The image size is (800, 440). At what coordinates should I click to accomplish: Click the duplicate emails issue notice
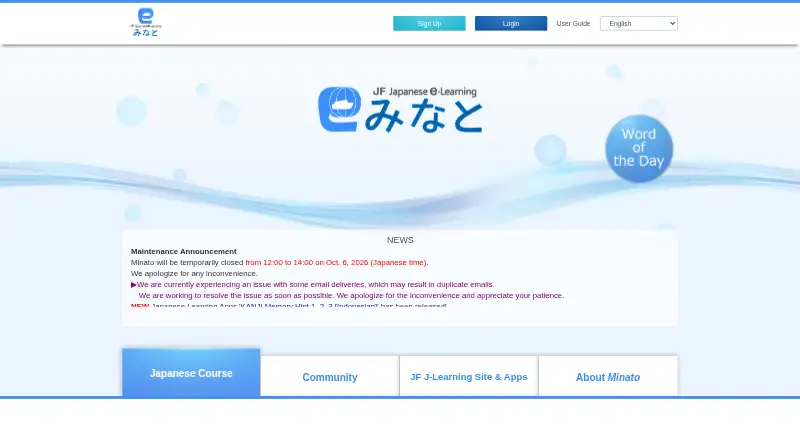[x=312, y=284]
